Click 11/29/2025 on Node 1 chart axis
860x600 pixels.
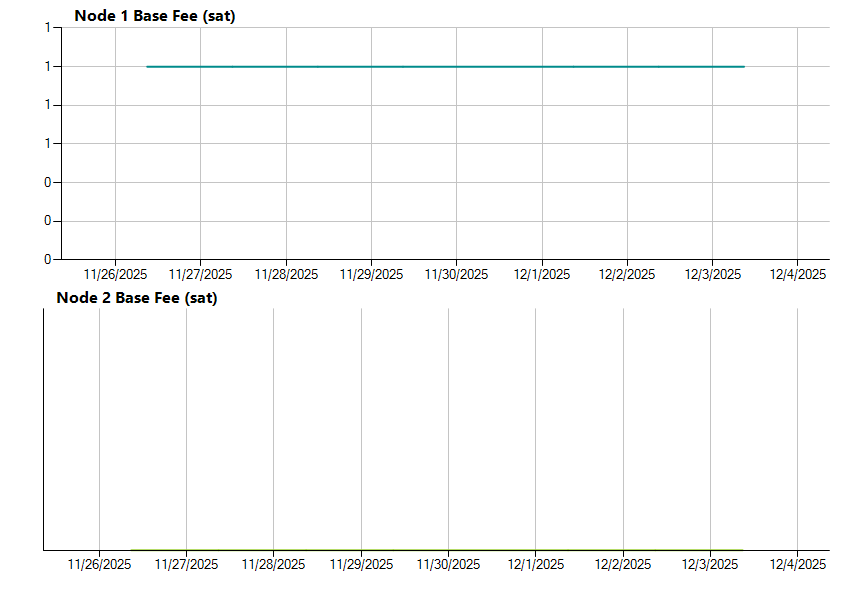tap(371, 274)
